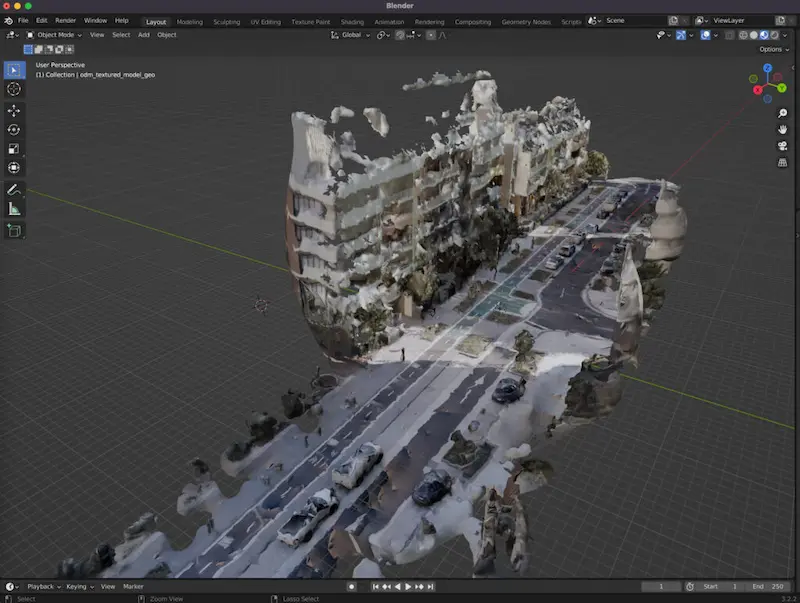Viewport: 800px width, 603px height.
Task: Select the Cursor tool in the toolbar
Action: tap(14, 89)
